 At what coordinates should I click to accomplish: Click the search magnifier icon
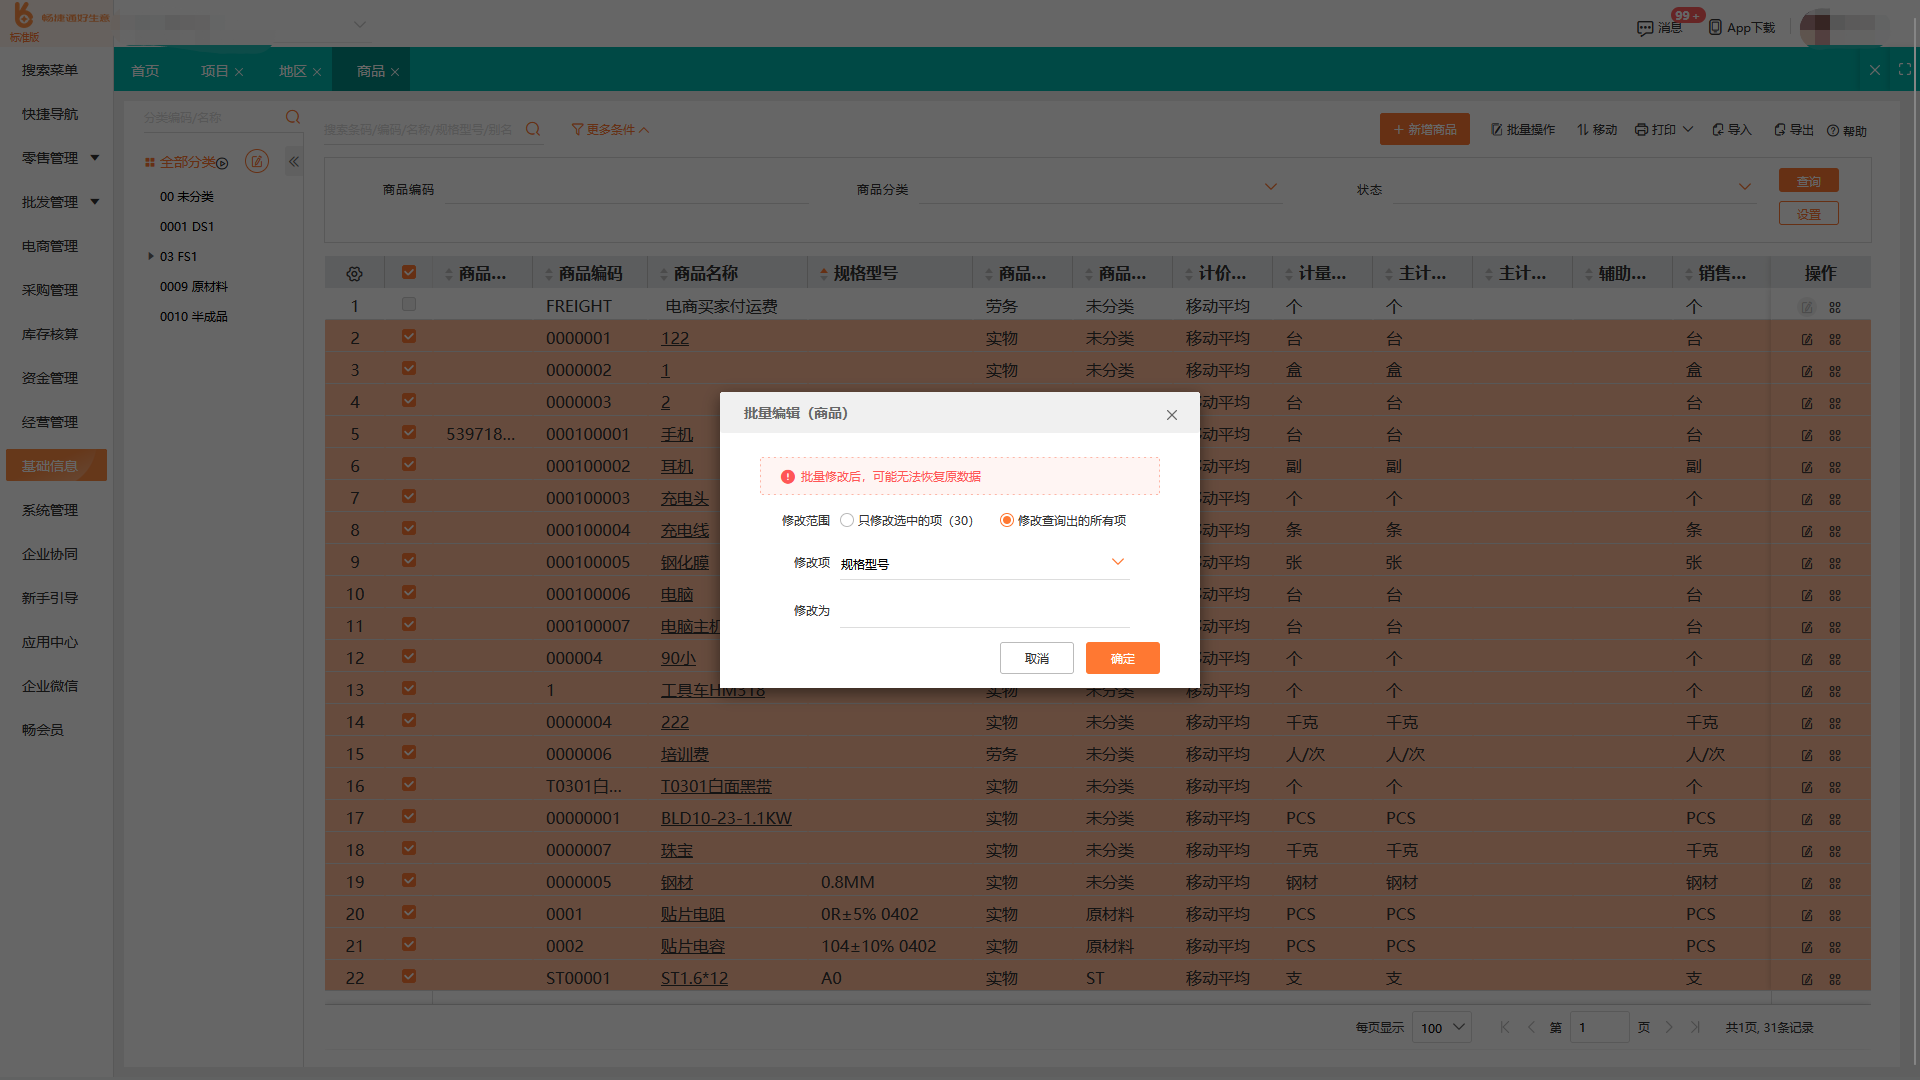533,128
